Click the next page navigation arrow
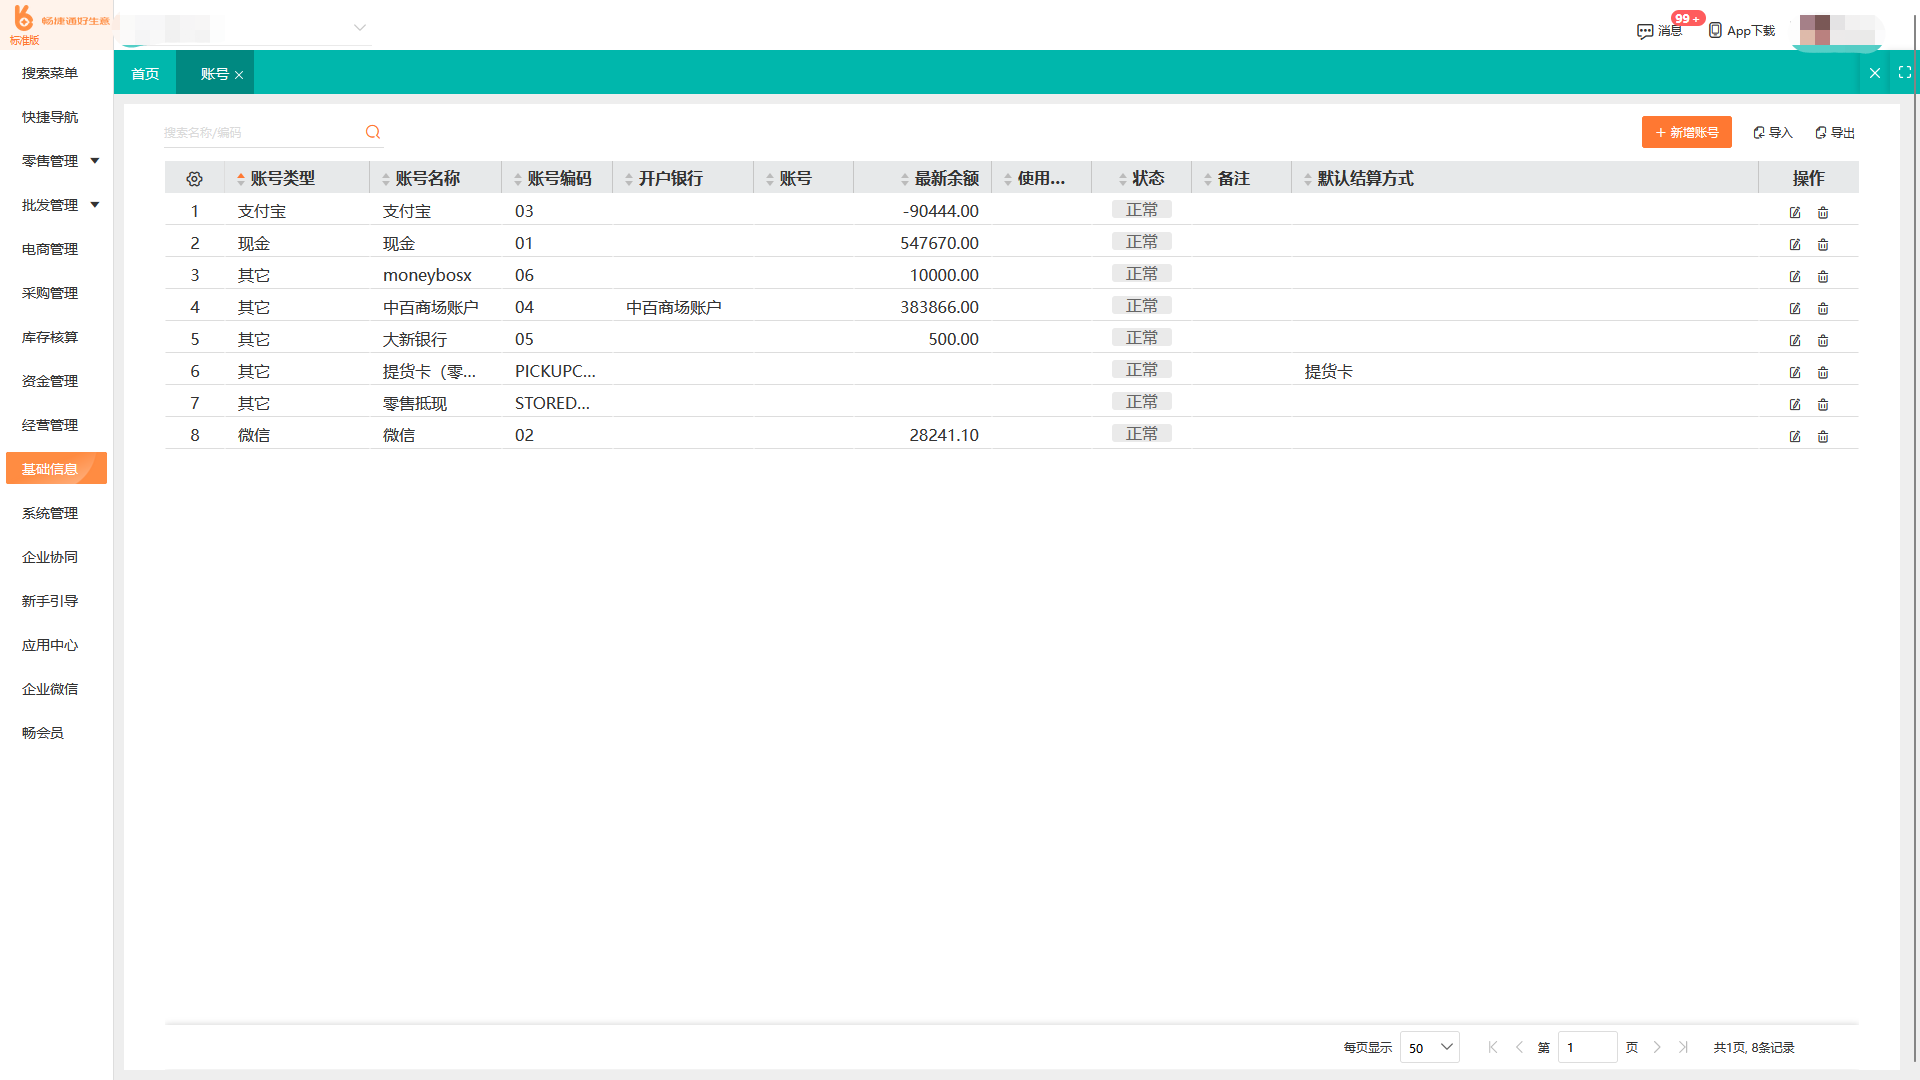Image resolution: width=1920 pixels, height=1080 pixels. click(x=1658, y=1048)
